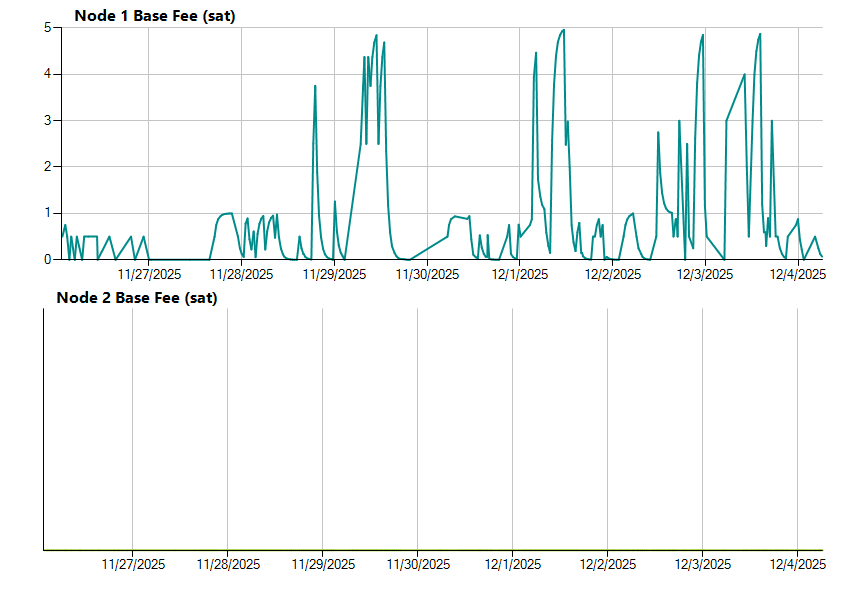The width and height of the screenshot is (860, 600).
Task: Click the 12/3/2025 date under Node 1 chart
Action: (705, 273)
